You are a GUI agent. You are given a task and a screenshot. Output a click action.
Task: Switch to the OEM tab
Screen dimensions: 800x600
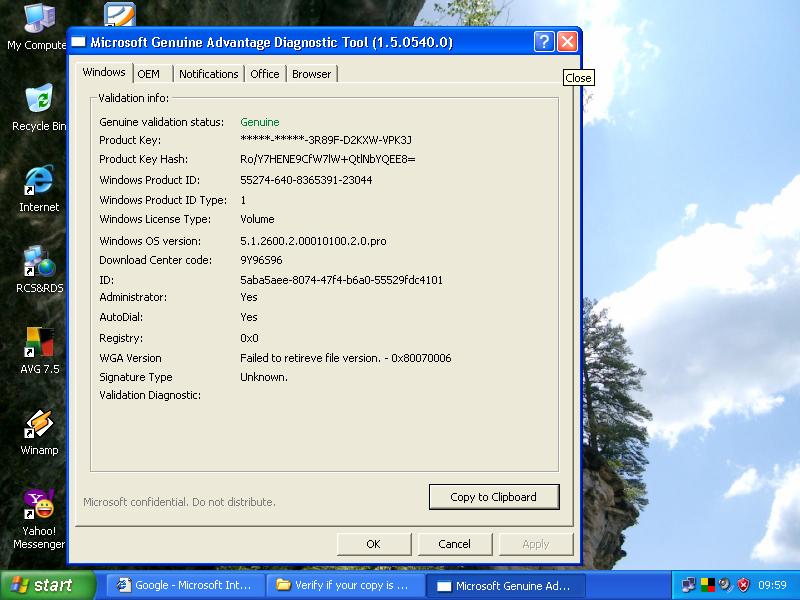(148, 74)
